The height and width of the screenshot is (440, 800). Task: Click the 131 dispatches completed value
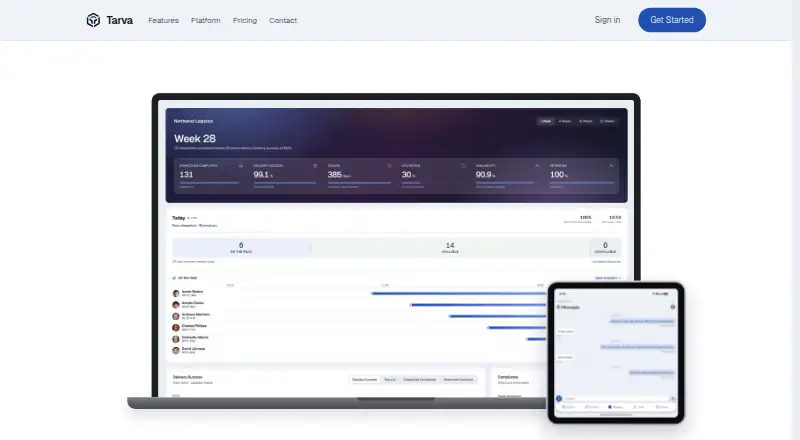point(186,175)
